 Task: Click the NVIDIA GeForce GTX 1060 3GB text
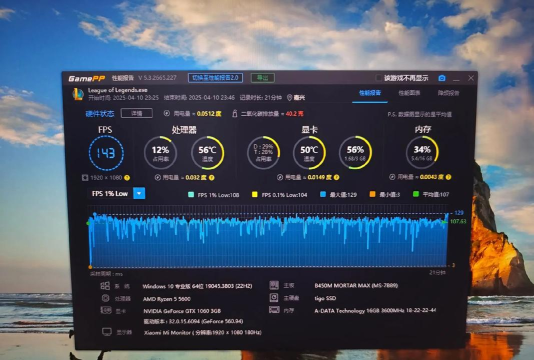(182, 311)
